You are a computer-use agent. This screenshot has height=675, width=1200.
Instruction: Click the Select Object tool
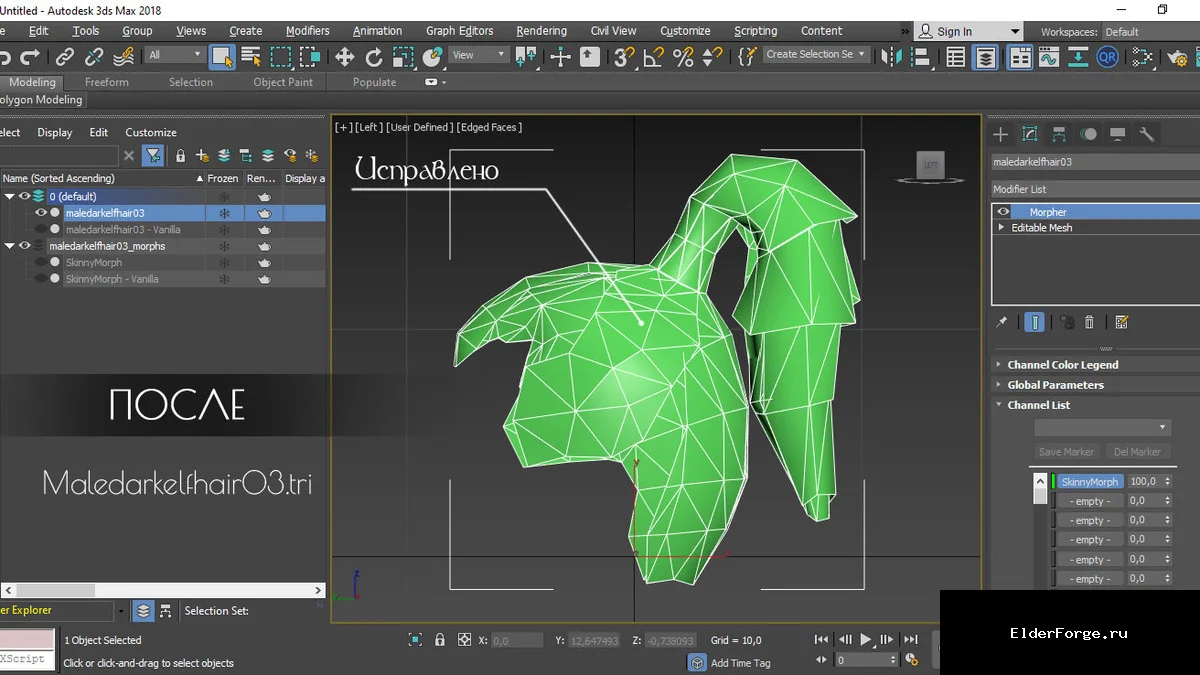(222, 57)
